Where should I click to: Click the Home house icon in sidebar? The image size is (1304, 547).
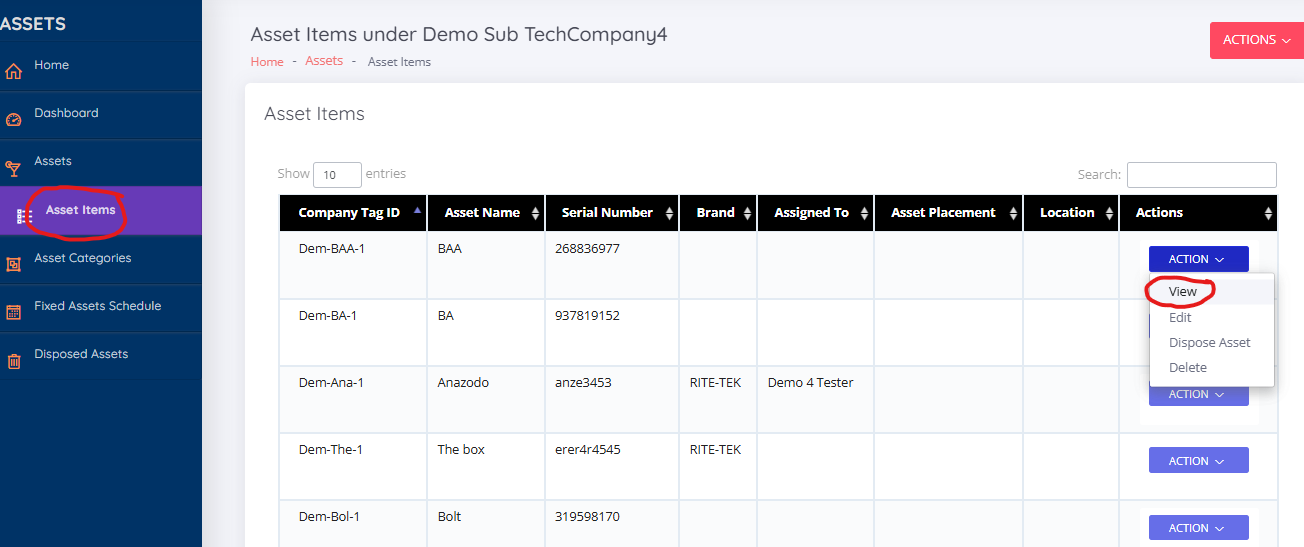click(13, 71)
